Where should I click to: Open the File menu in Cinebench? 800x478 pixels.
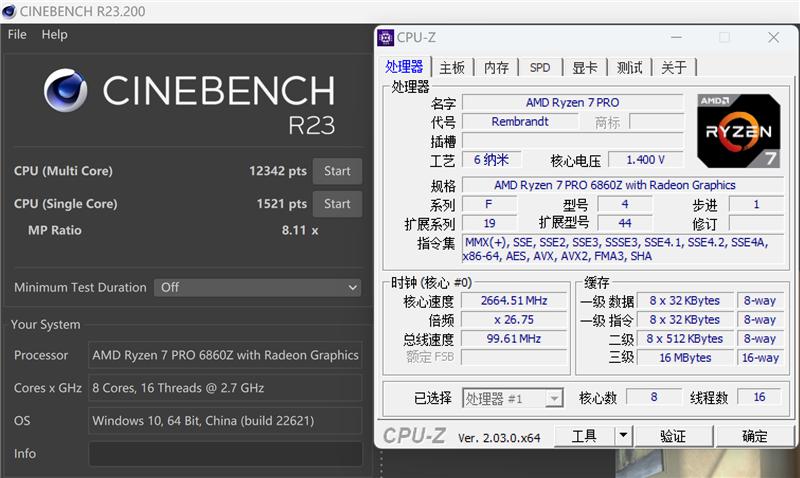coord(17,34)
